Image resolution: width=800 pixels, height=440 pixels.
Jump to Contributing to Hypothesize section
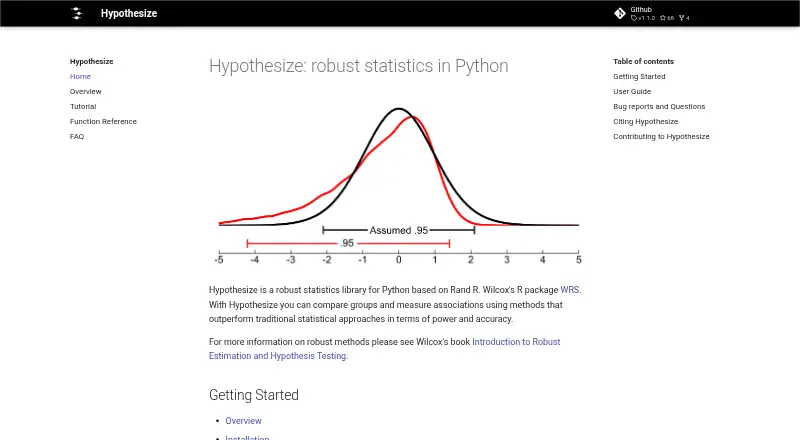[x=661, y=136]
